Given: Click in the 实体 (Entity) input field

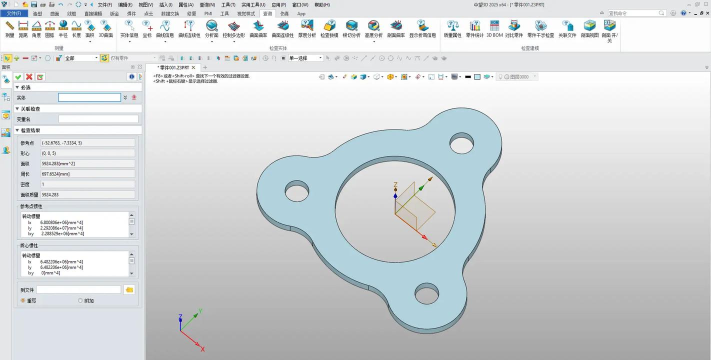Looking at the screenshot, I should point(89,97).
